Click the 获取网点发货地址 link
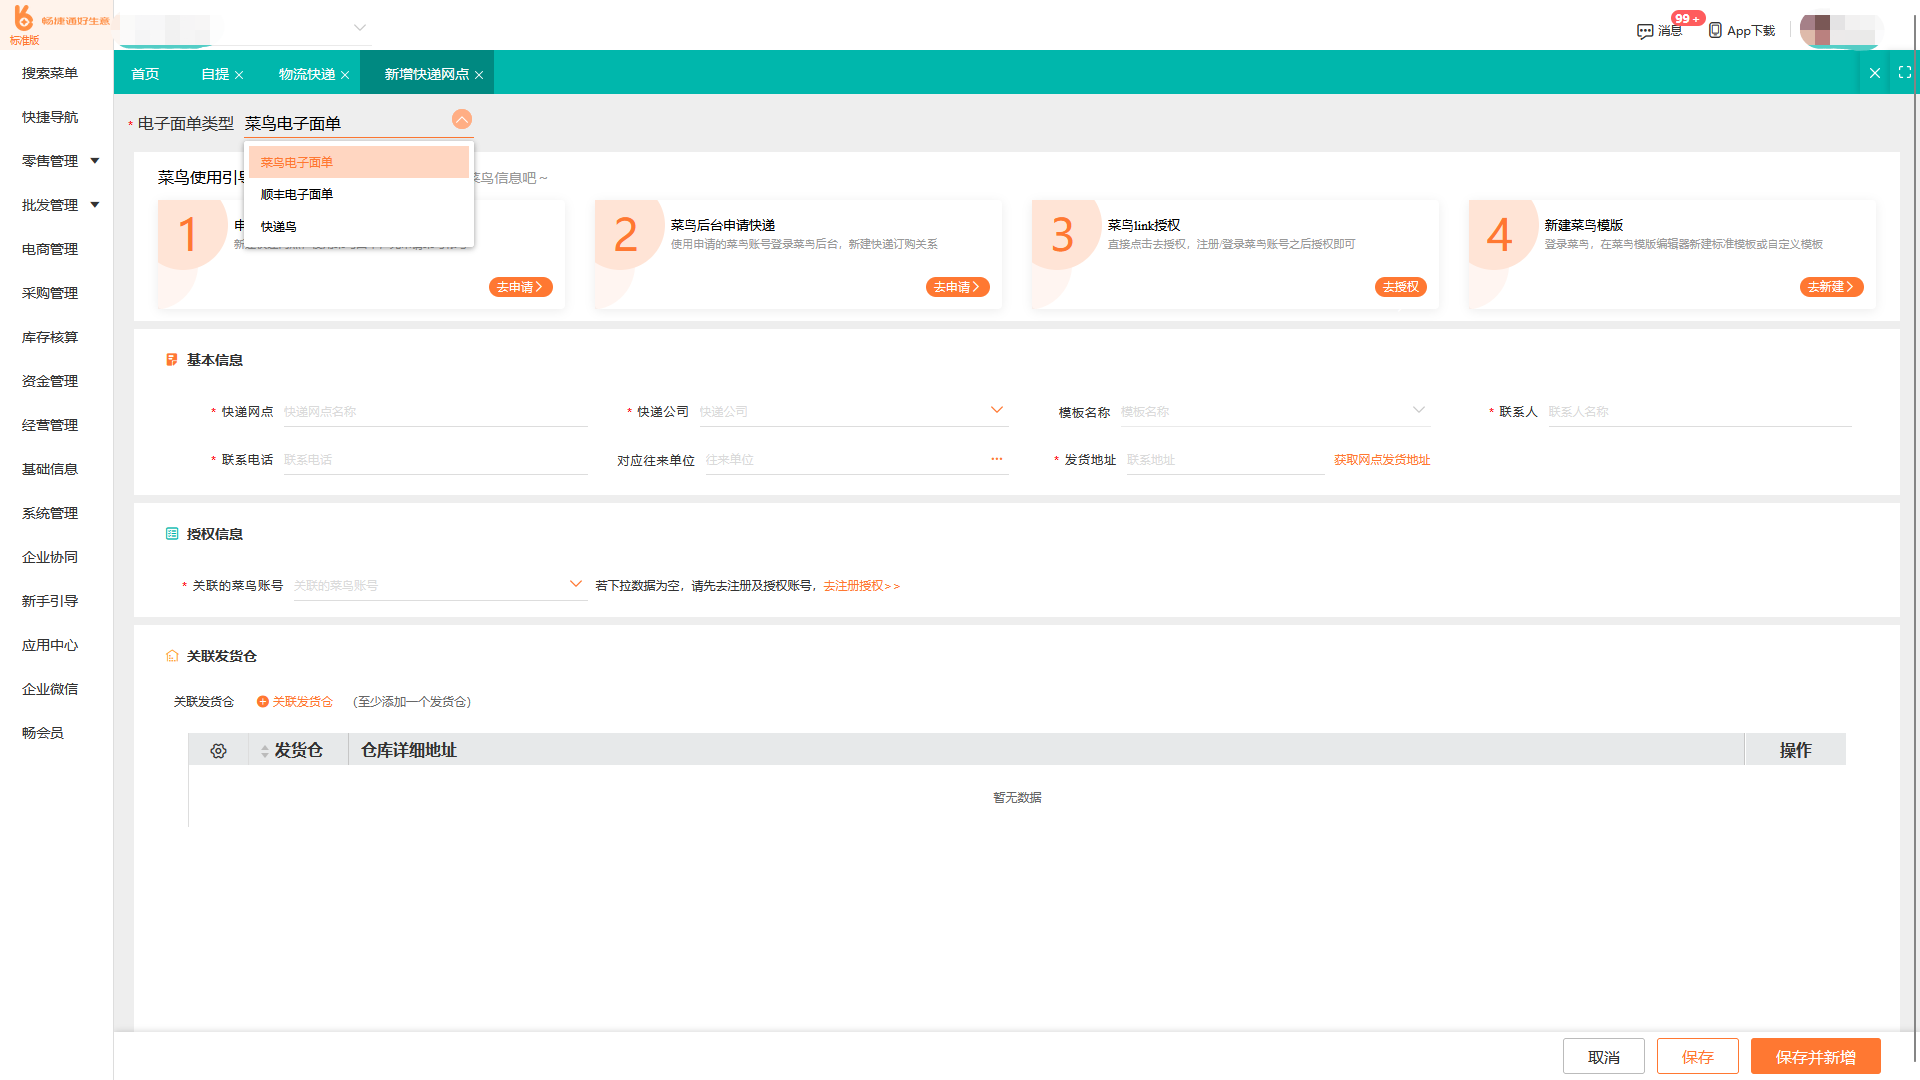The height and width of the screenshot is (1080, 1920). [x=1382, y=459]
